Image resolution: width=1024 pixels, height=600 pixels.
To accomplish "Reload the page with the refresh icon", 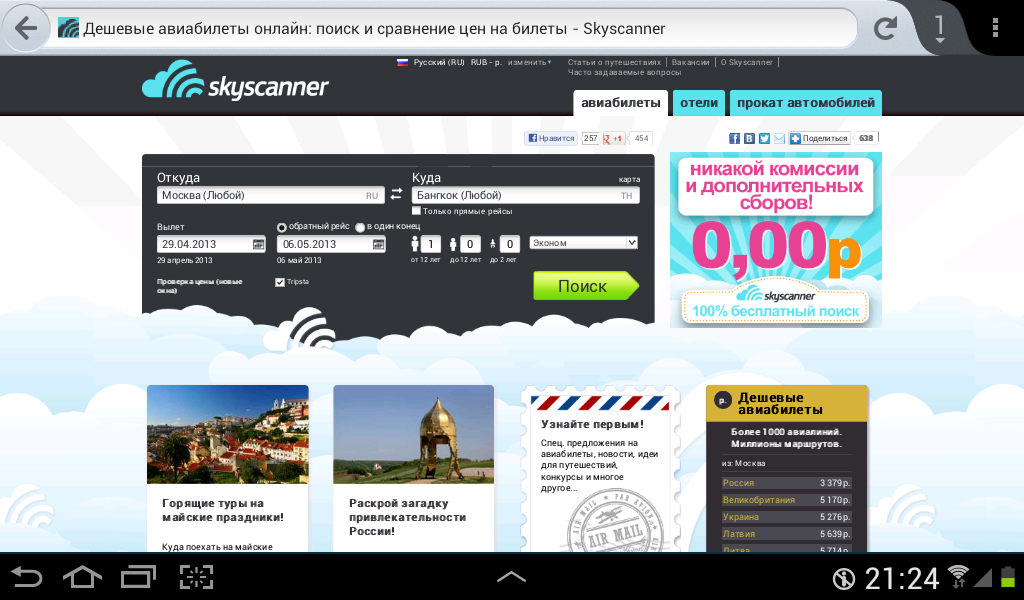I will [x=885, y=28].
